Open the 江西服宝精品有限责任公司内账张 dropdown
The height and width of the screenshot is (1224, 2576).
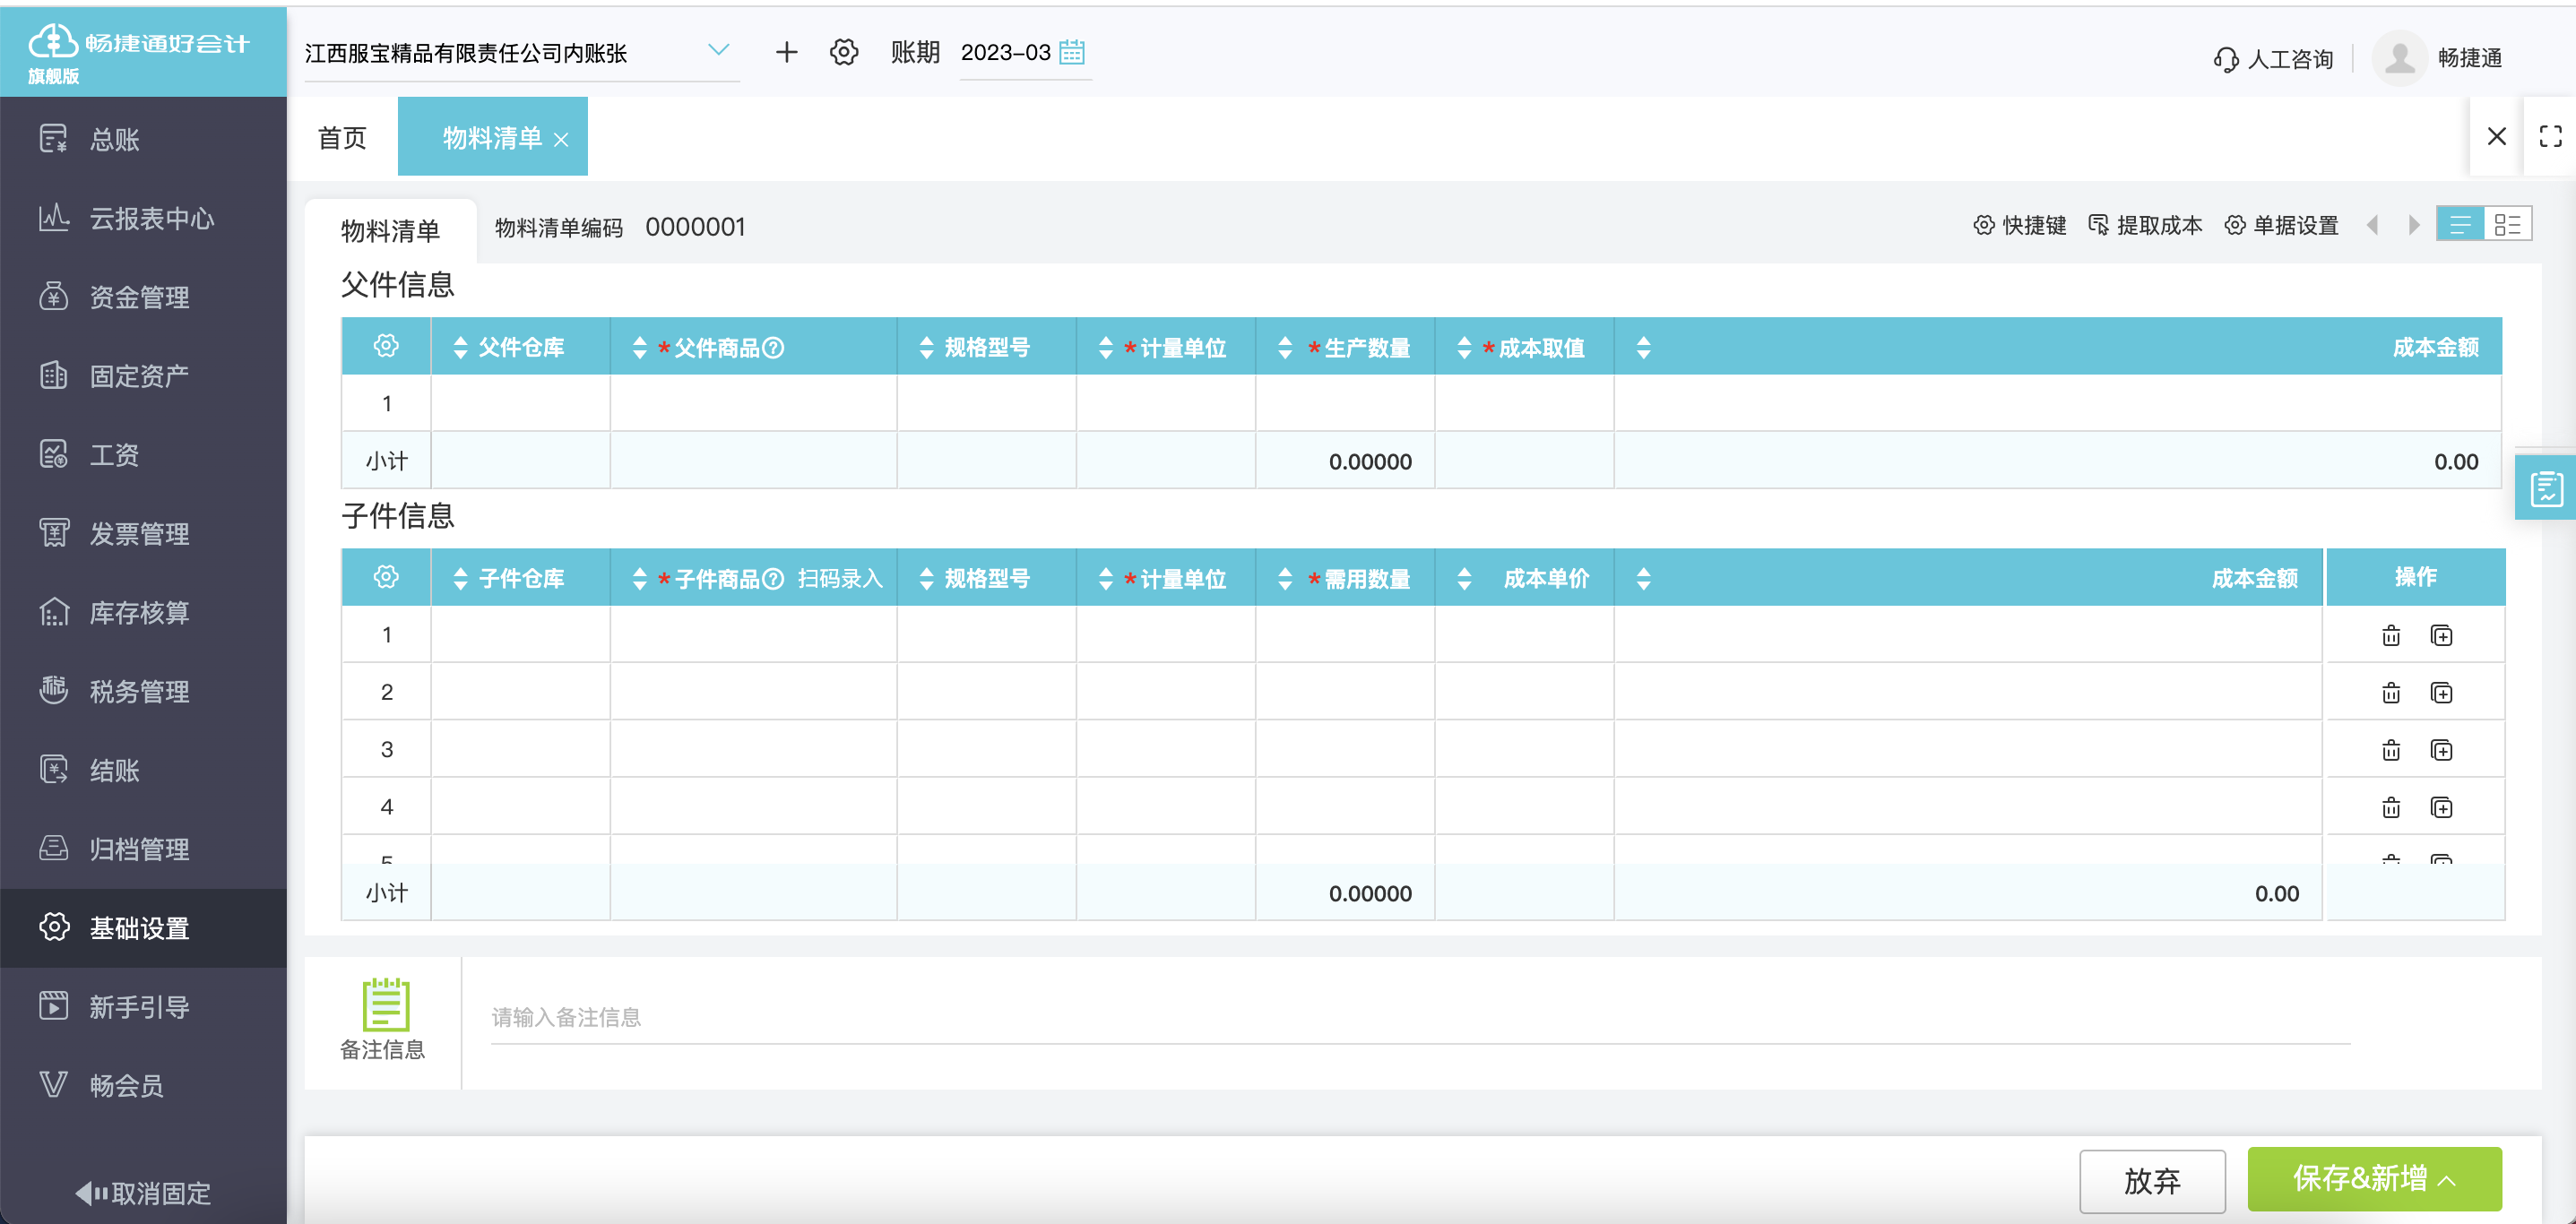click(x=718, y=53)
